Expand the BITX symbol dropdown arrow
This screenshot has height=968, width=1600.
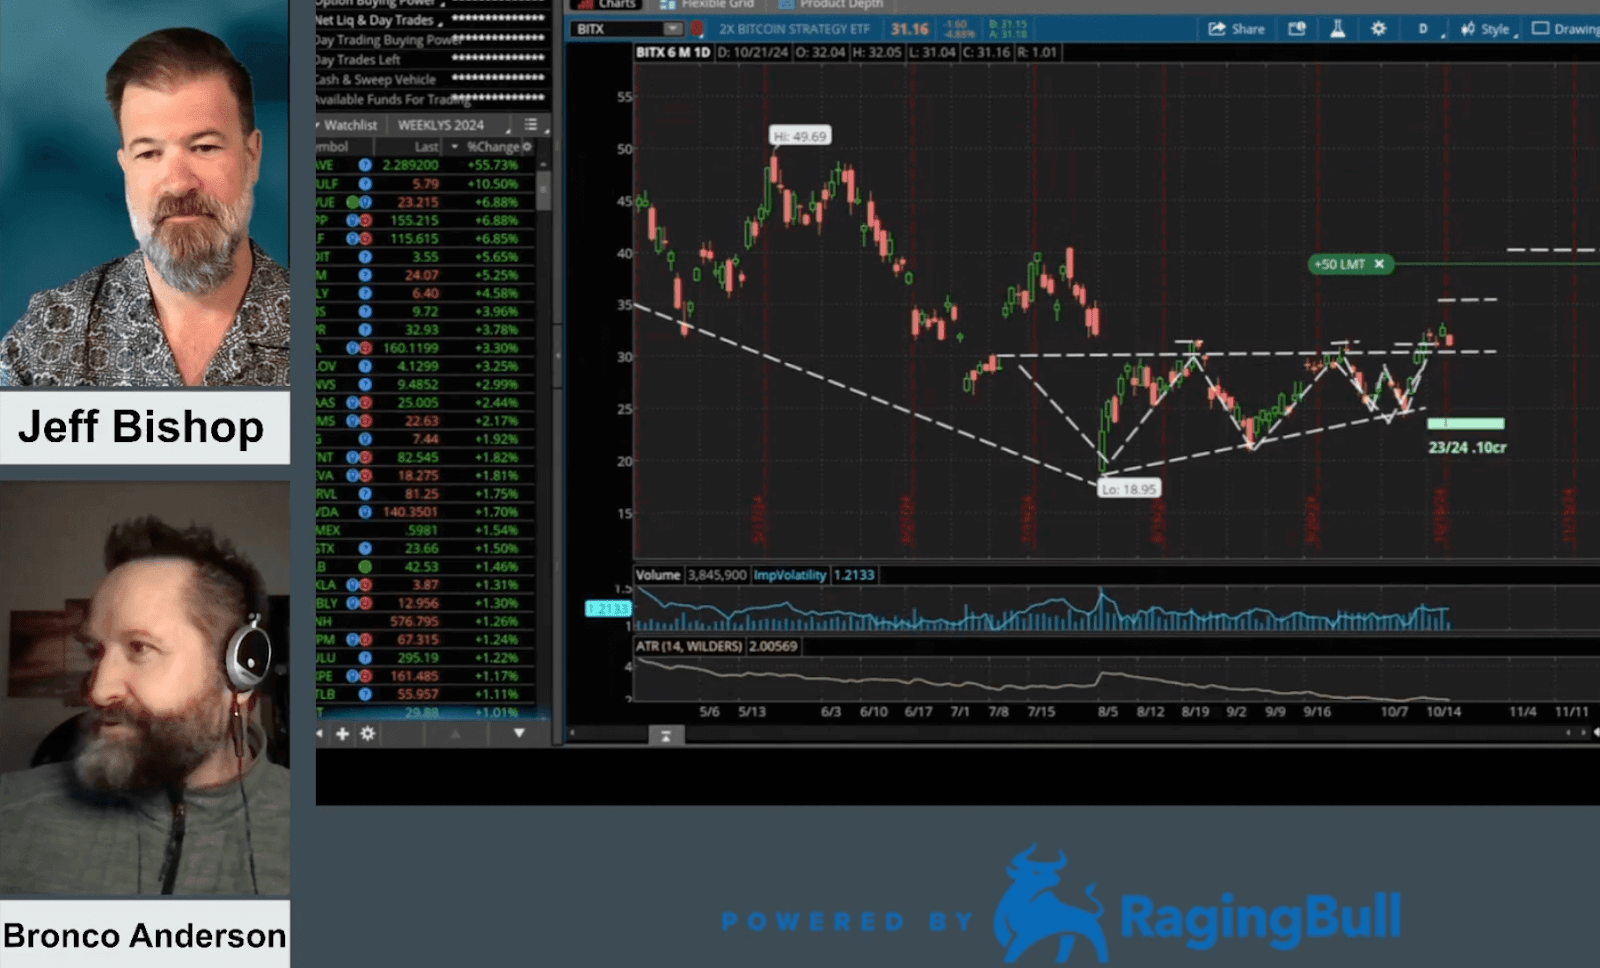tap(672, 29)
